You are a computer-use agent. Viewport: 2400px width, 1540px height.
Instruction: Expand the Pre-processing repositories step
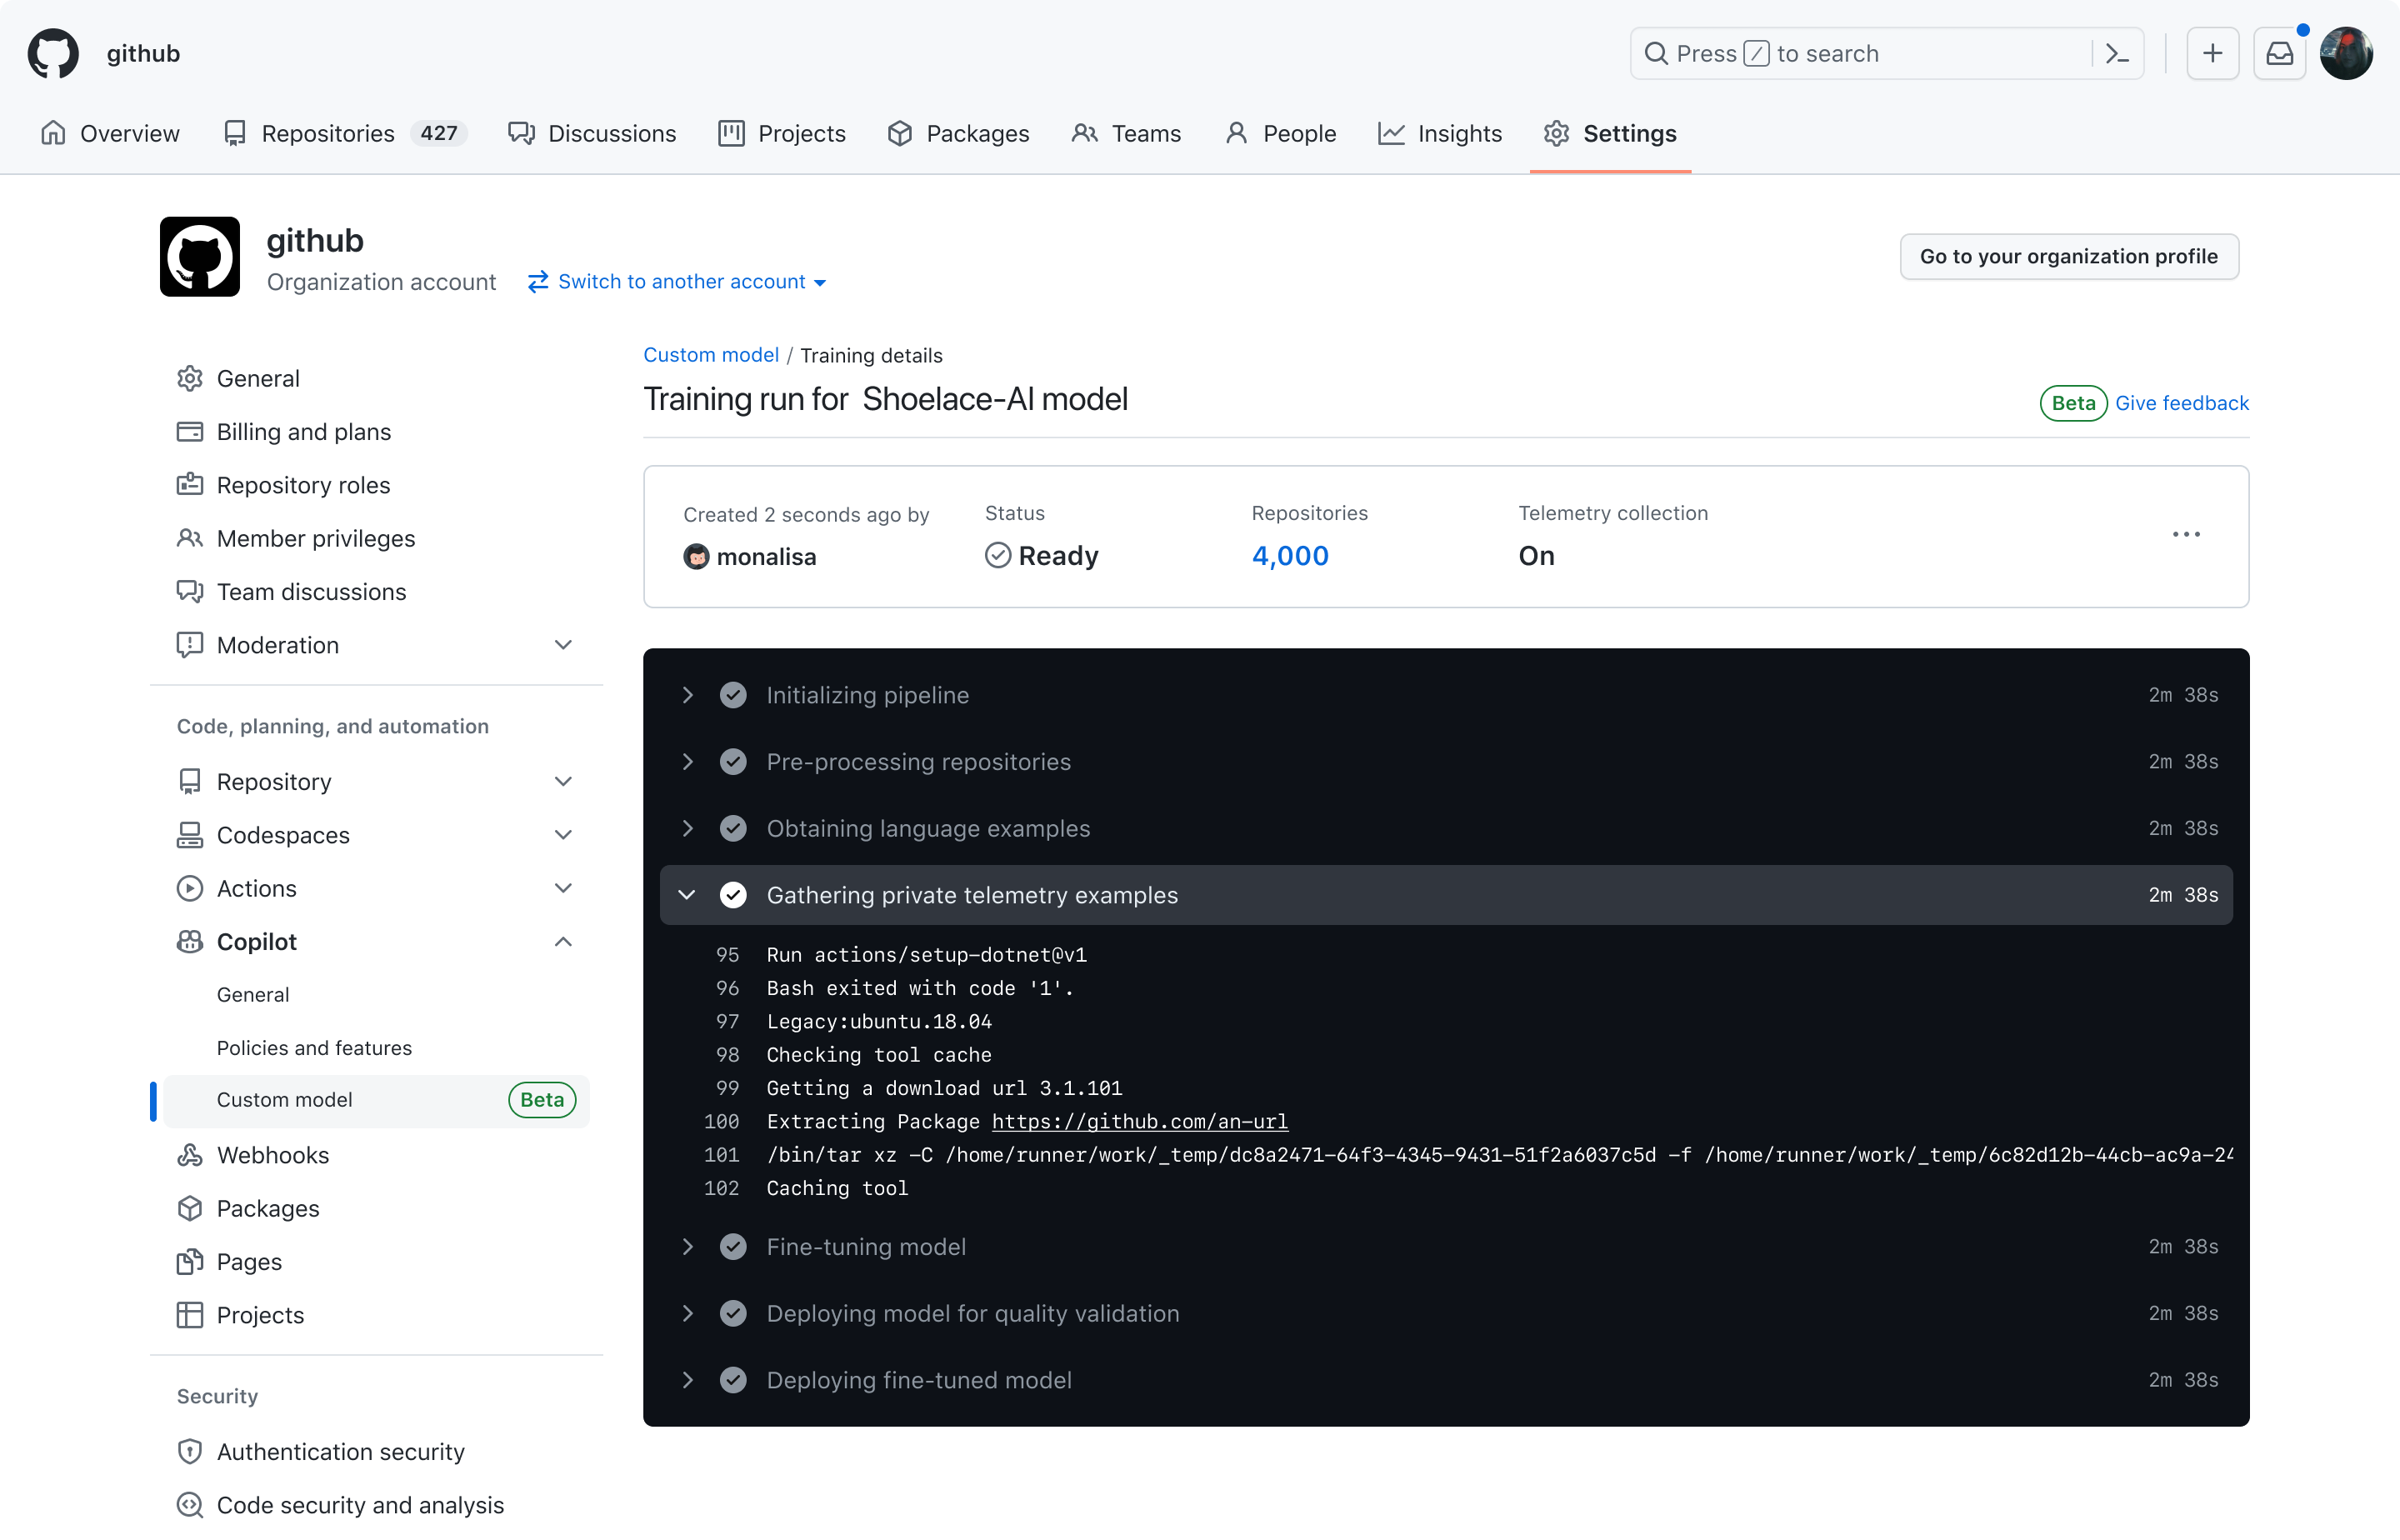pyautogui.click(x=686, y=762)
